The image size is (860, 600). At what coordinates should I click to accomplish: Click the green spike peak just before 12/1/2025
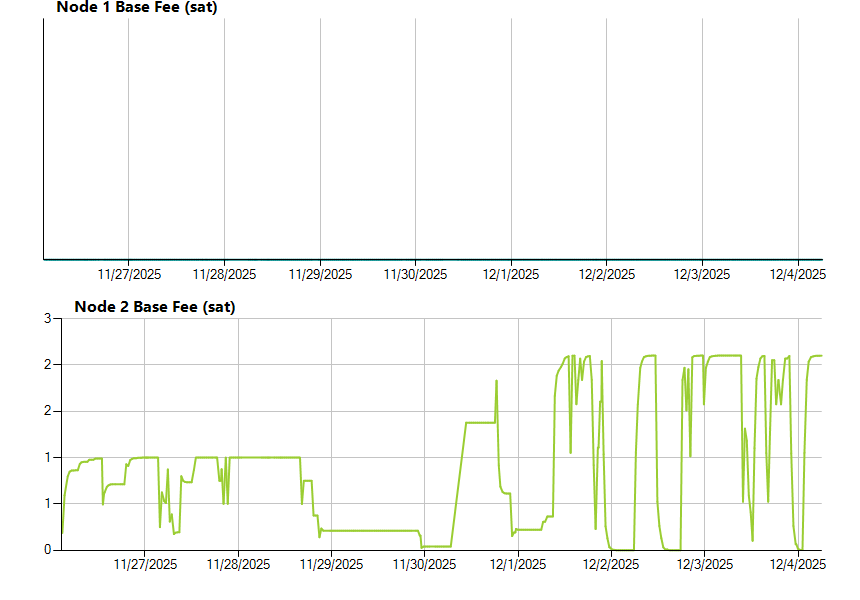(x=496, y=381)
